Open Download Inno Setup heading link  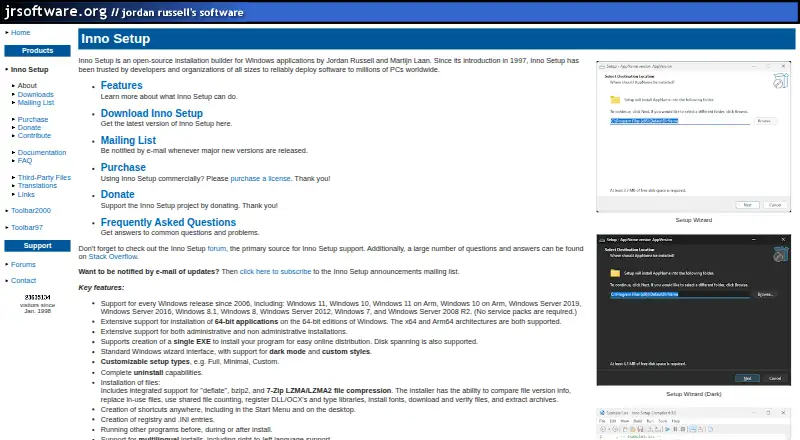[x=152, y=113]
